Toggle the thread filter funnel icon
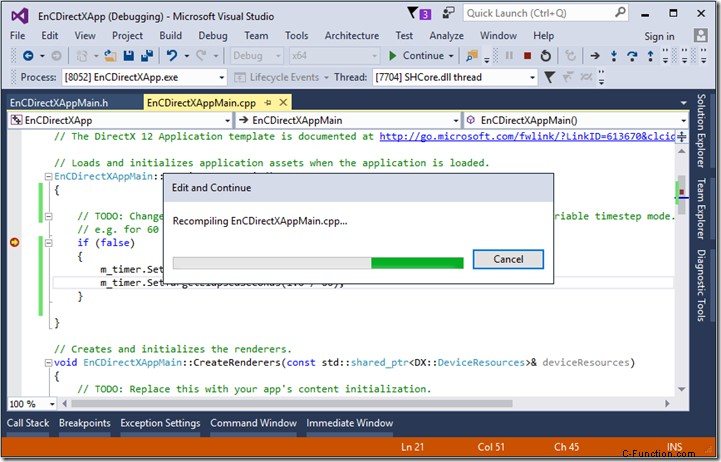This screenshot has width=721, height=462. click(x=549, y=77)
